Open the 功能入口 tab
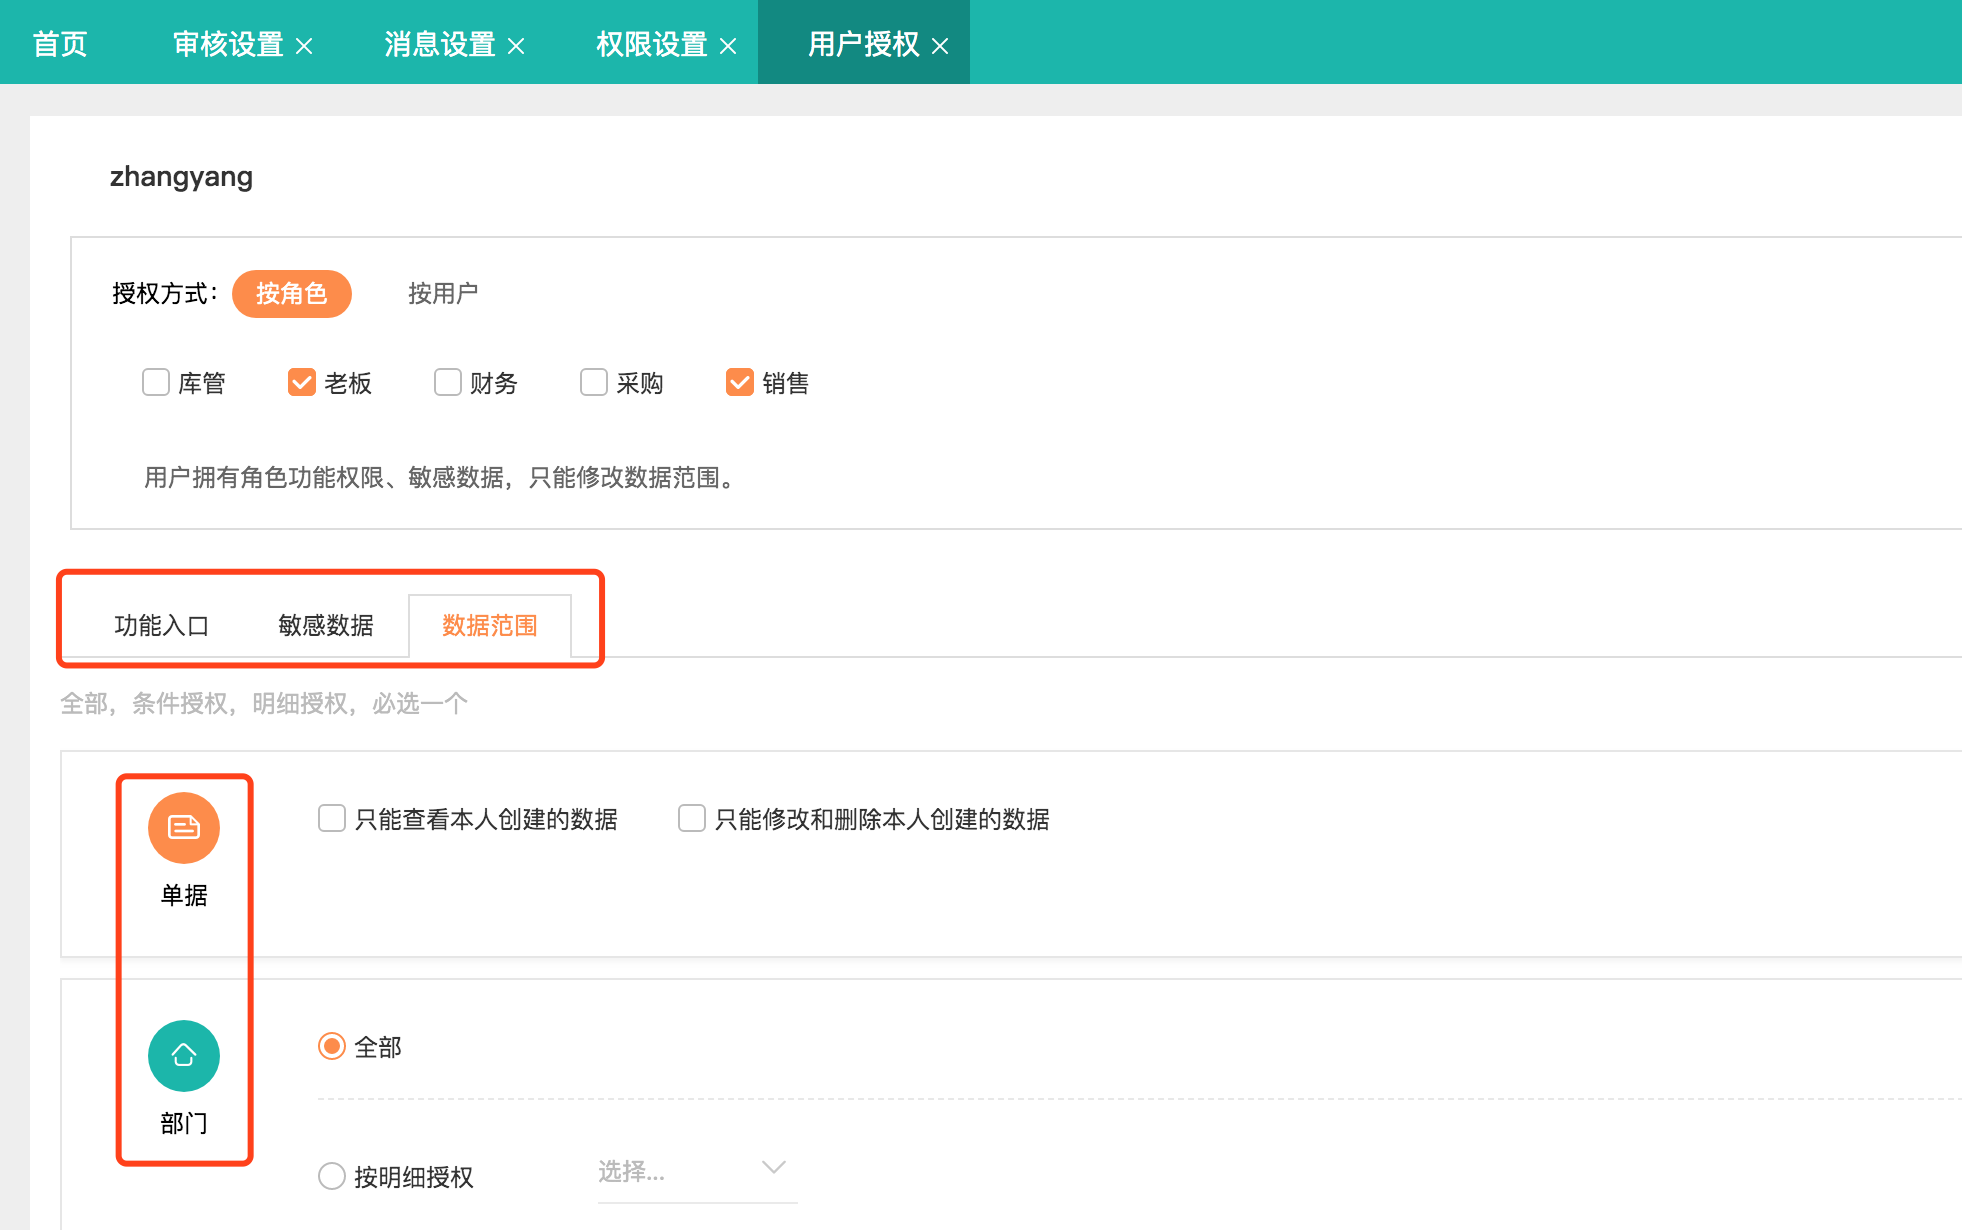The width and height of the screenshot is (1962, 1230). (159, 624)
